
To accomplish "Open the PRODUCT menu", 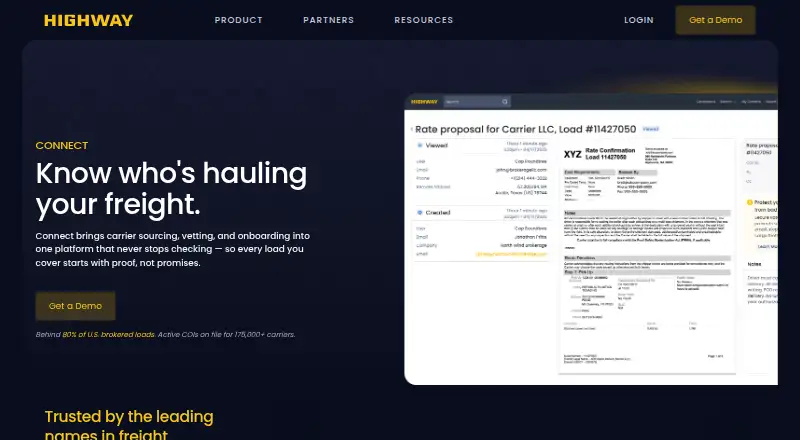I will (x=238, y=20).
